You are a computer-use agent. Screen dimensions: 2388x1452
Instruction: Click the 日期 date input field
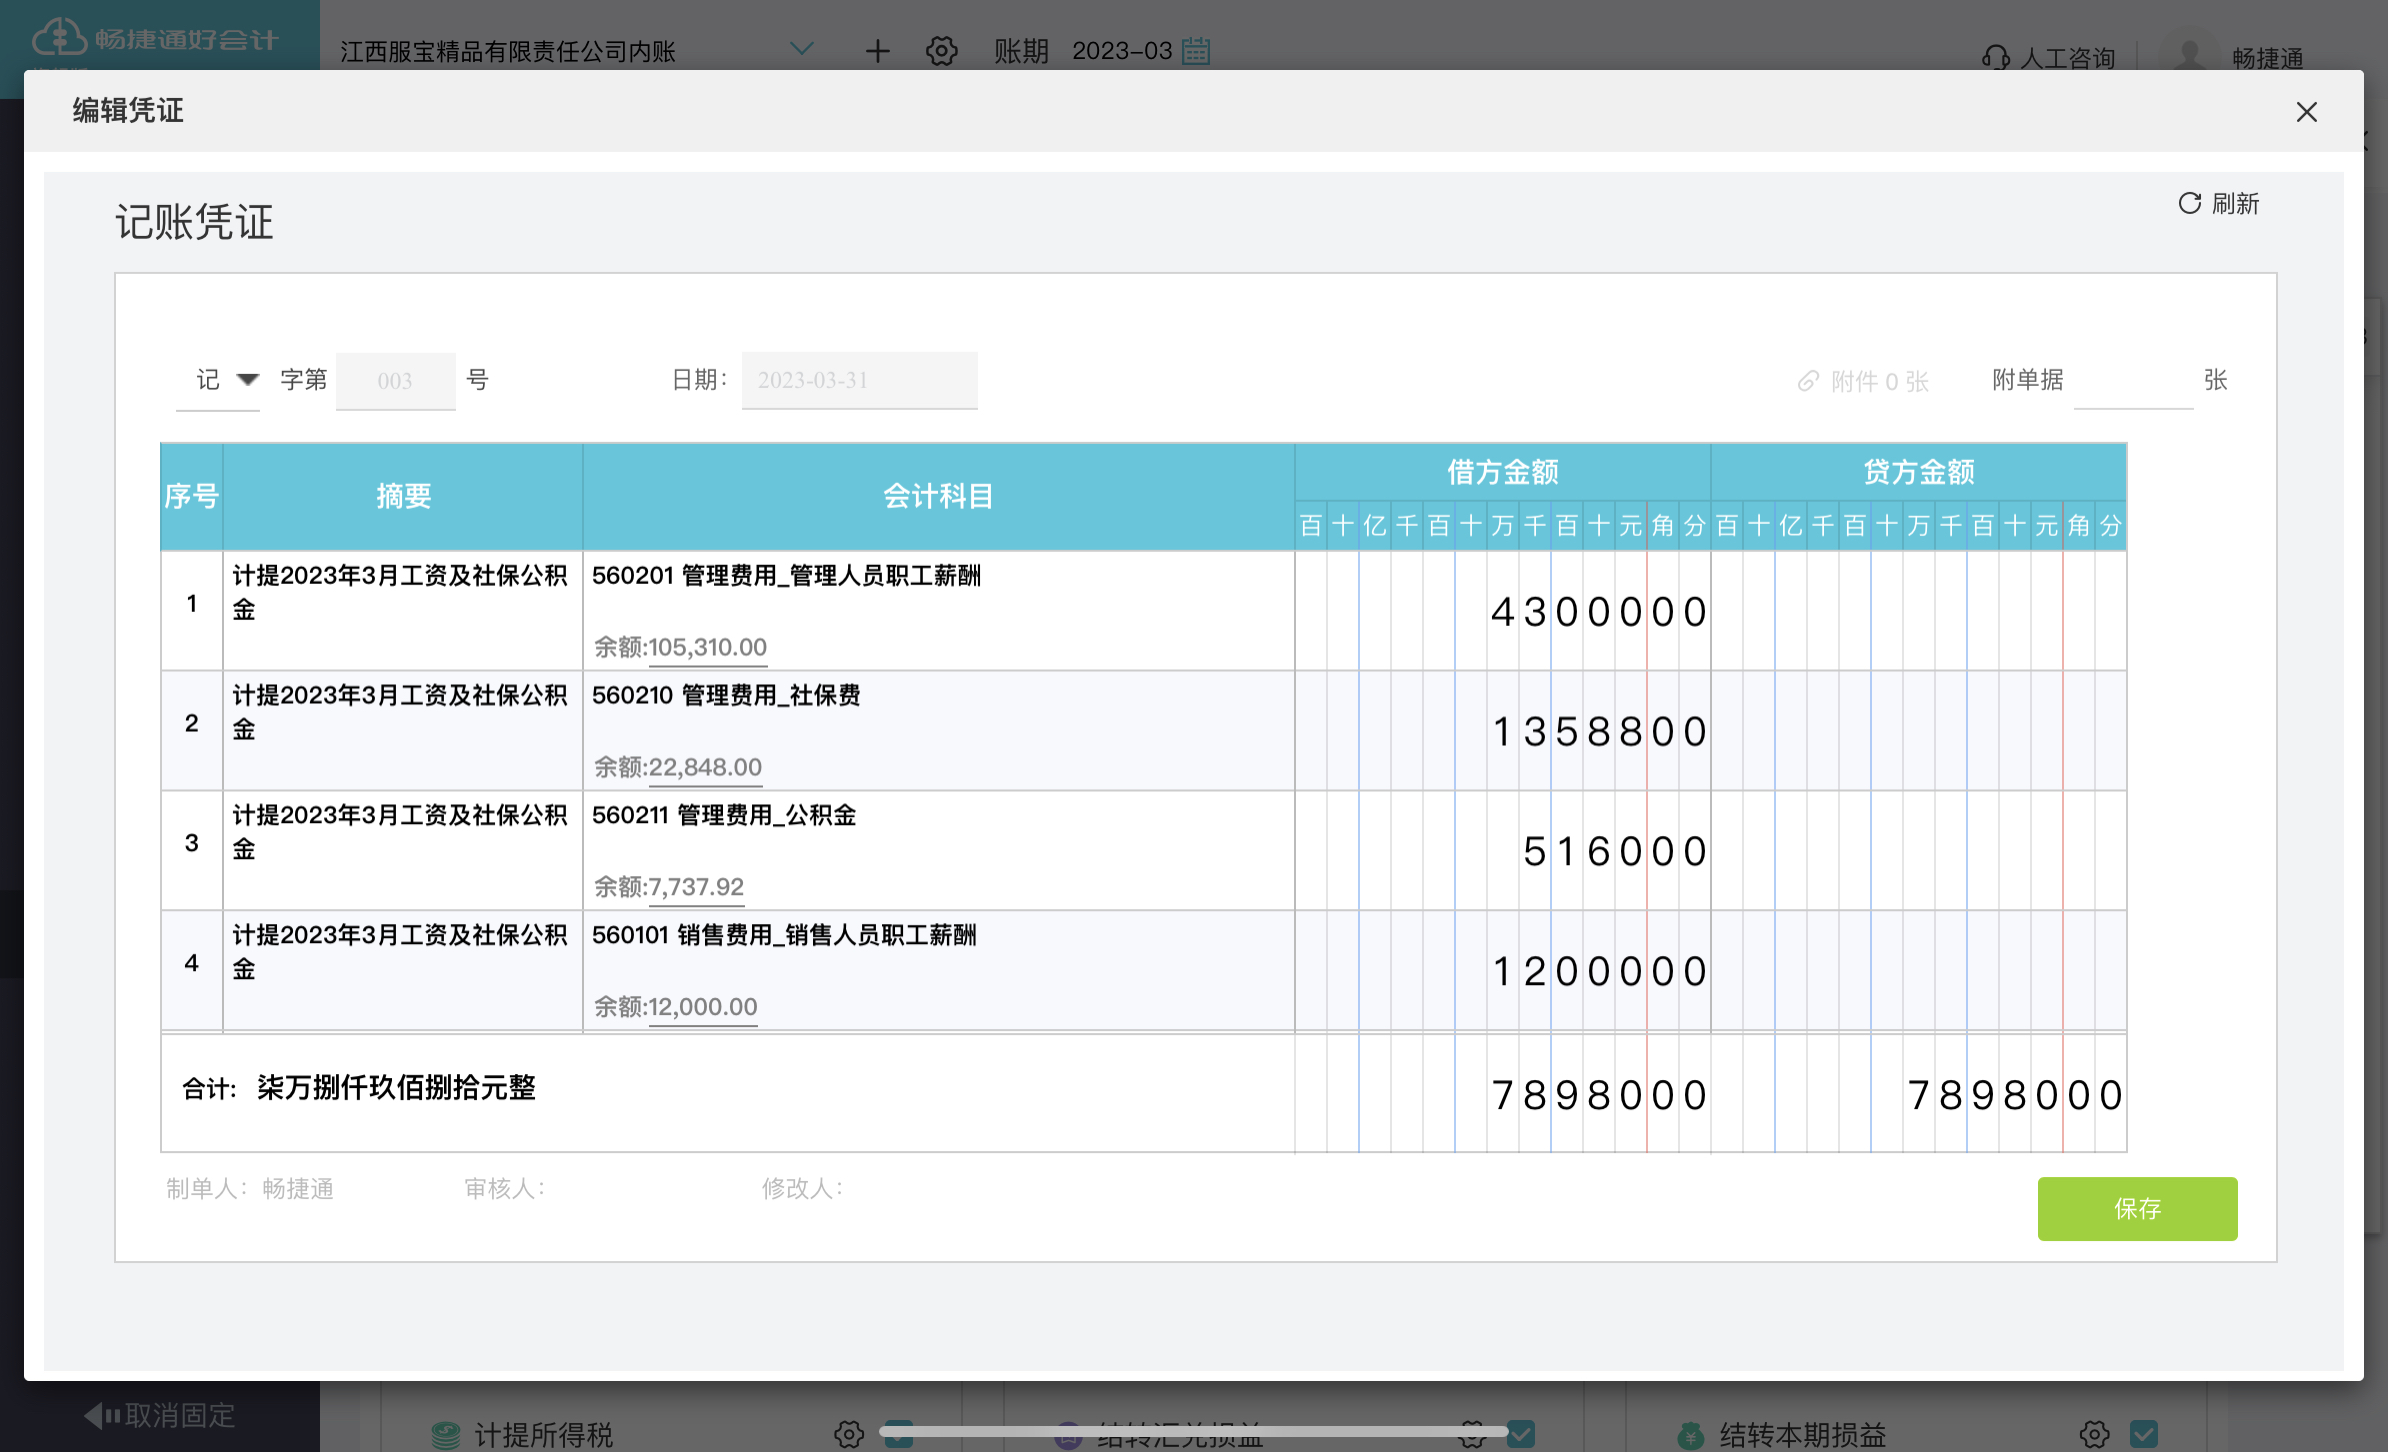click(858, 380)
